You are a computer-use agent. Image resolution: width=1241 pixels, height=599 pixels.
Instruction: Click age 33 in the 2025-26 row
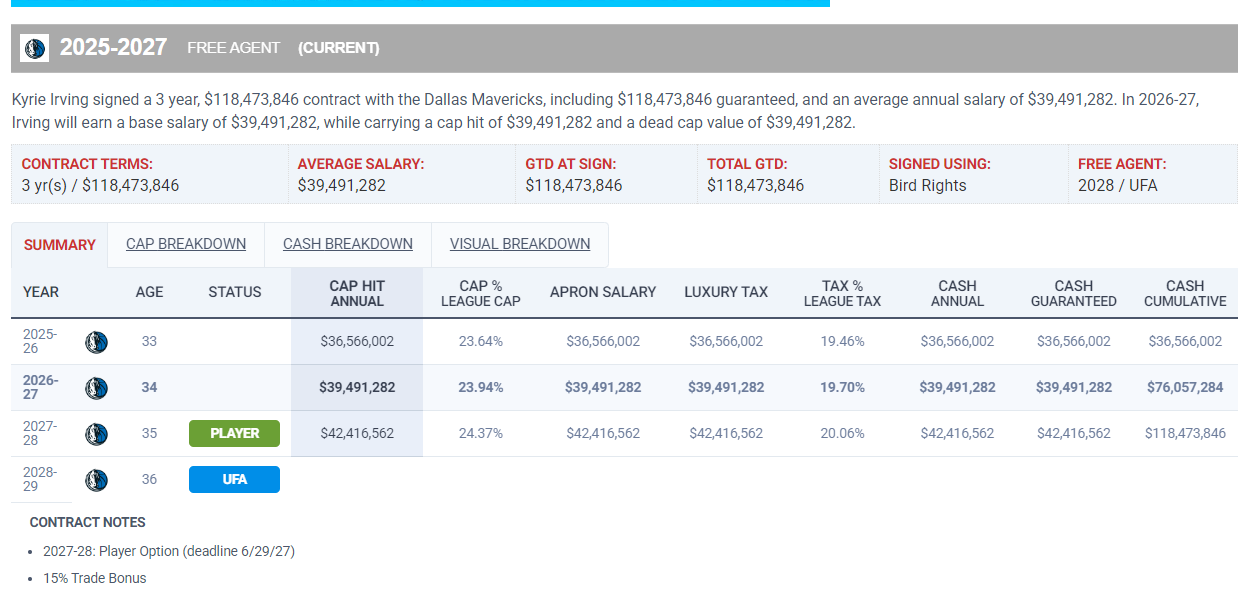[x=149, y=341]
